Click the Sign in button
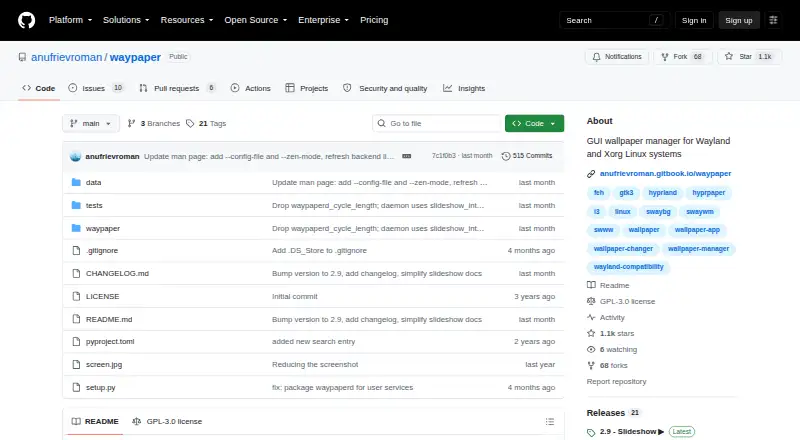Viewport: 800px width, 440px height. 694,20
